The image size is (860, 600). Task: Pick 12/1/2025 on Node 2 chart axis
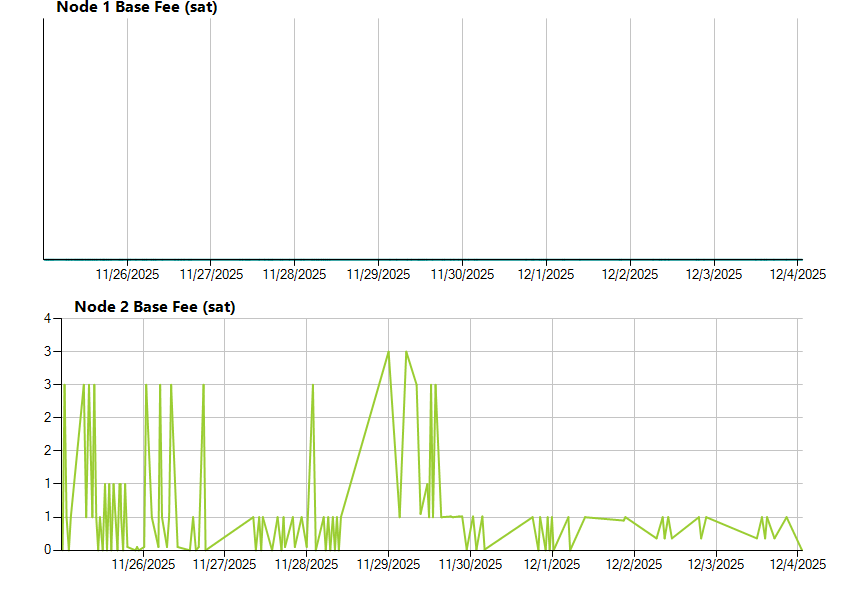click(552, 564)
